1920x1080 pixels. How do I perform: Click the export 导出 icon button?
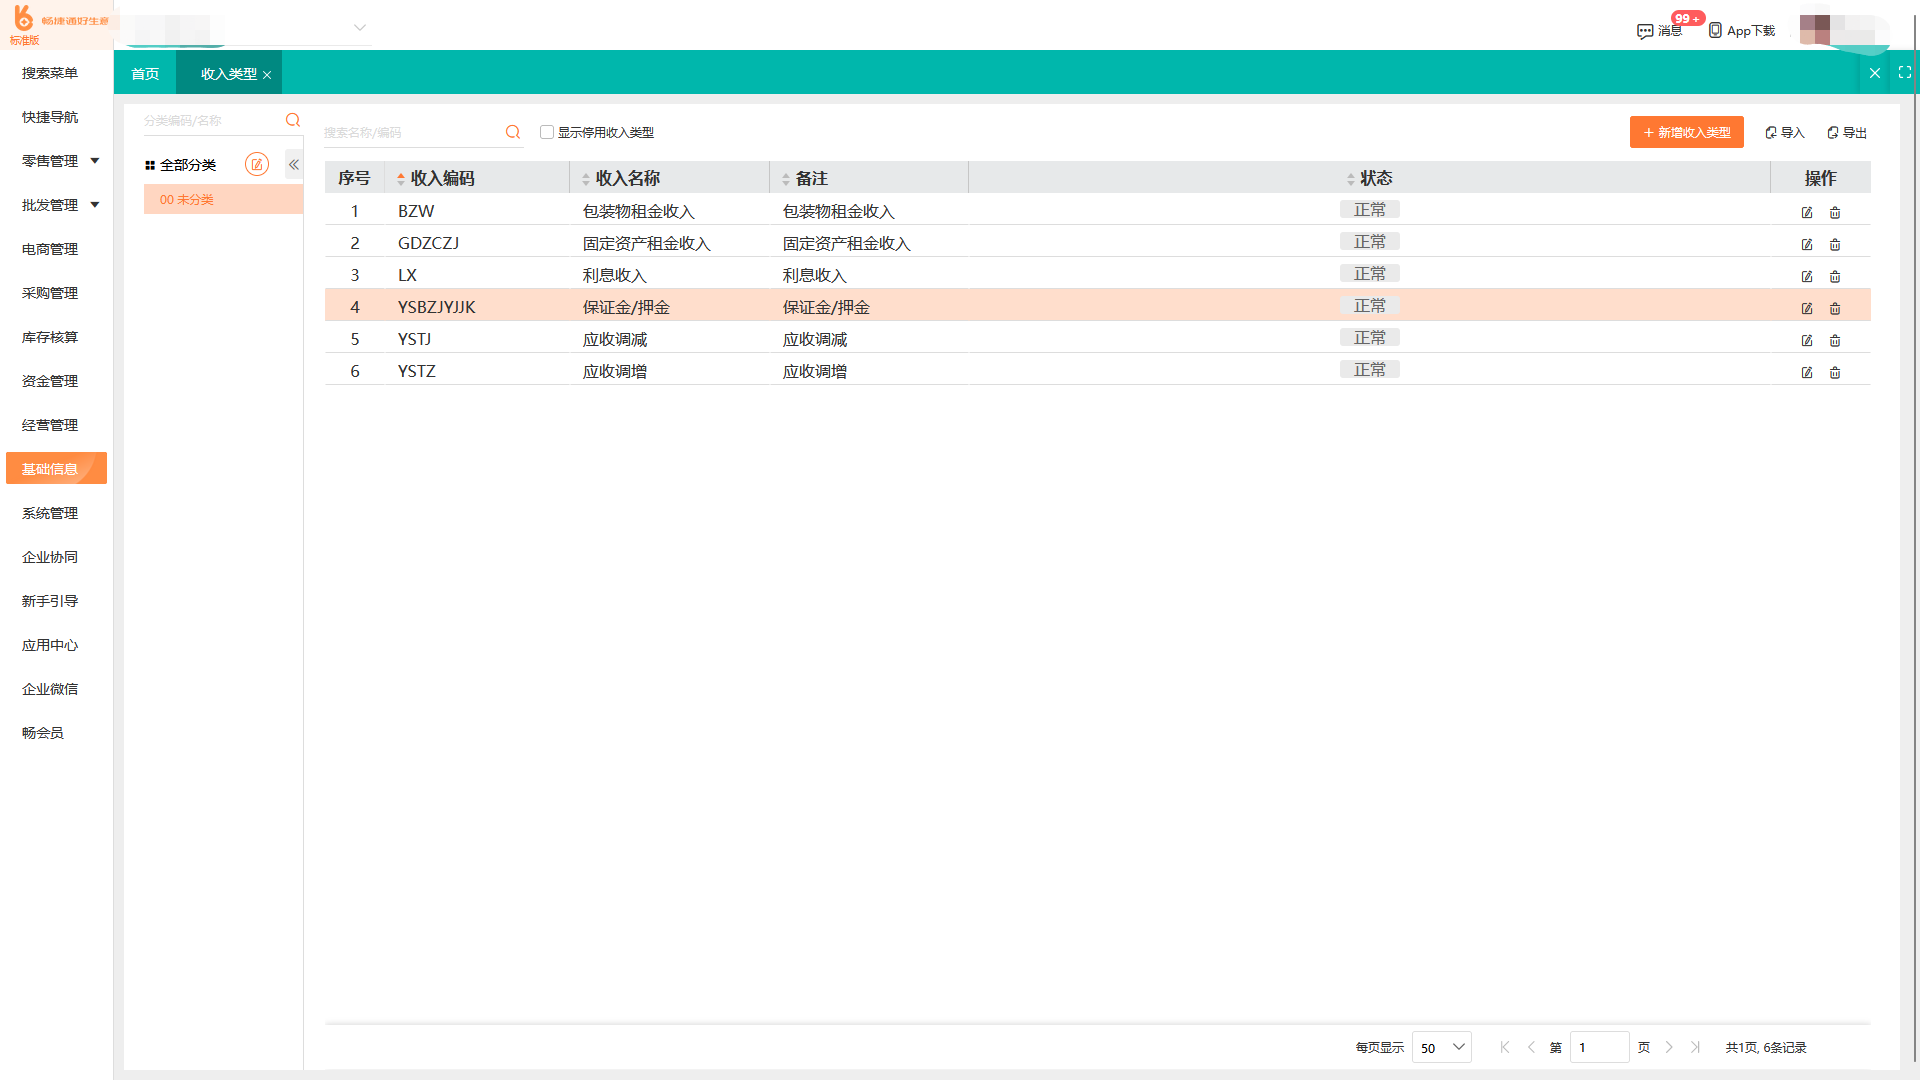tap(1846, 132)
